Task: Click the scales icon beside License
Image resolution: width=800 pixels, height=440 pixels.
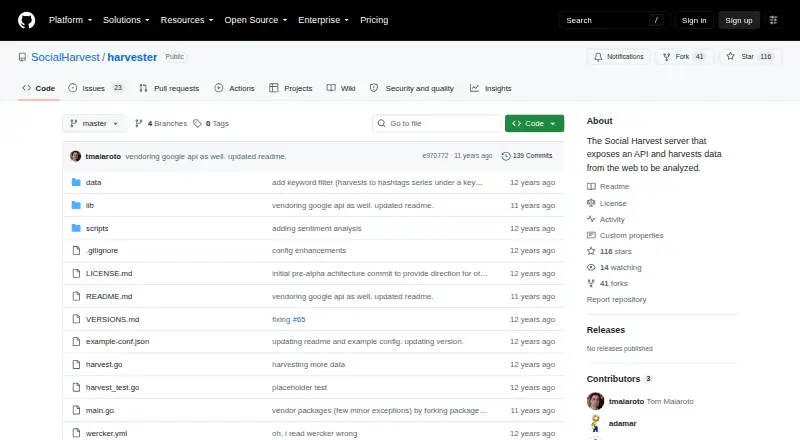Action: tap(591, 203)
